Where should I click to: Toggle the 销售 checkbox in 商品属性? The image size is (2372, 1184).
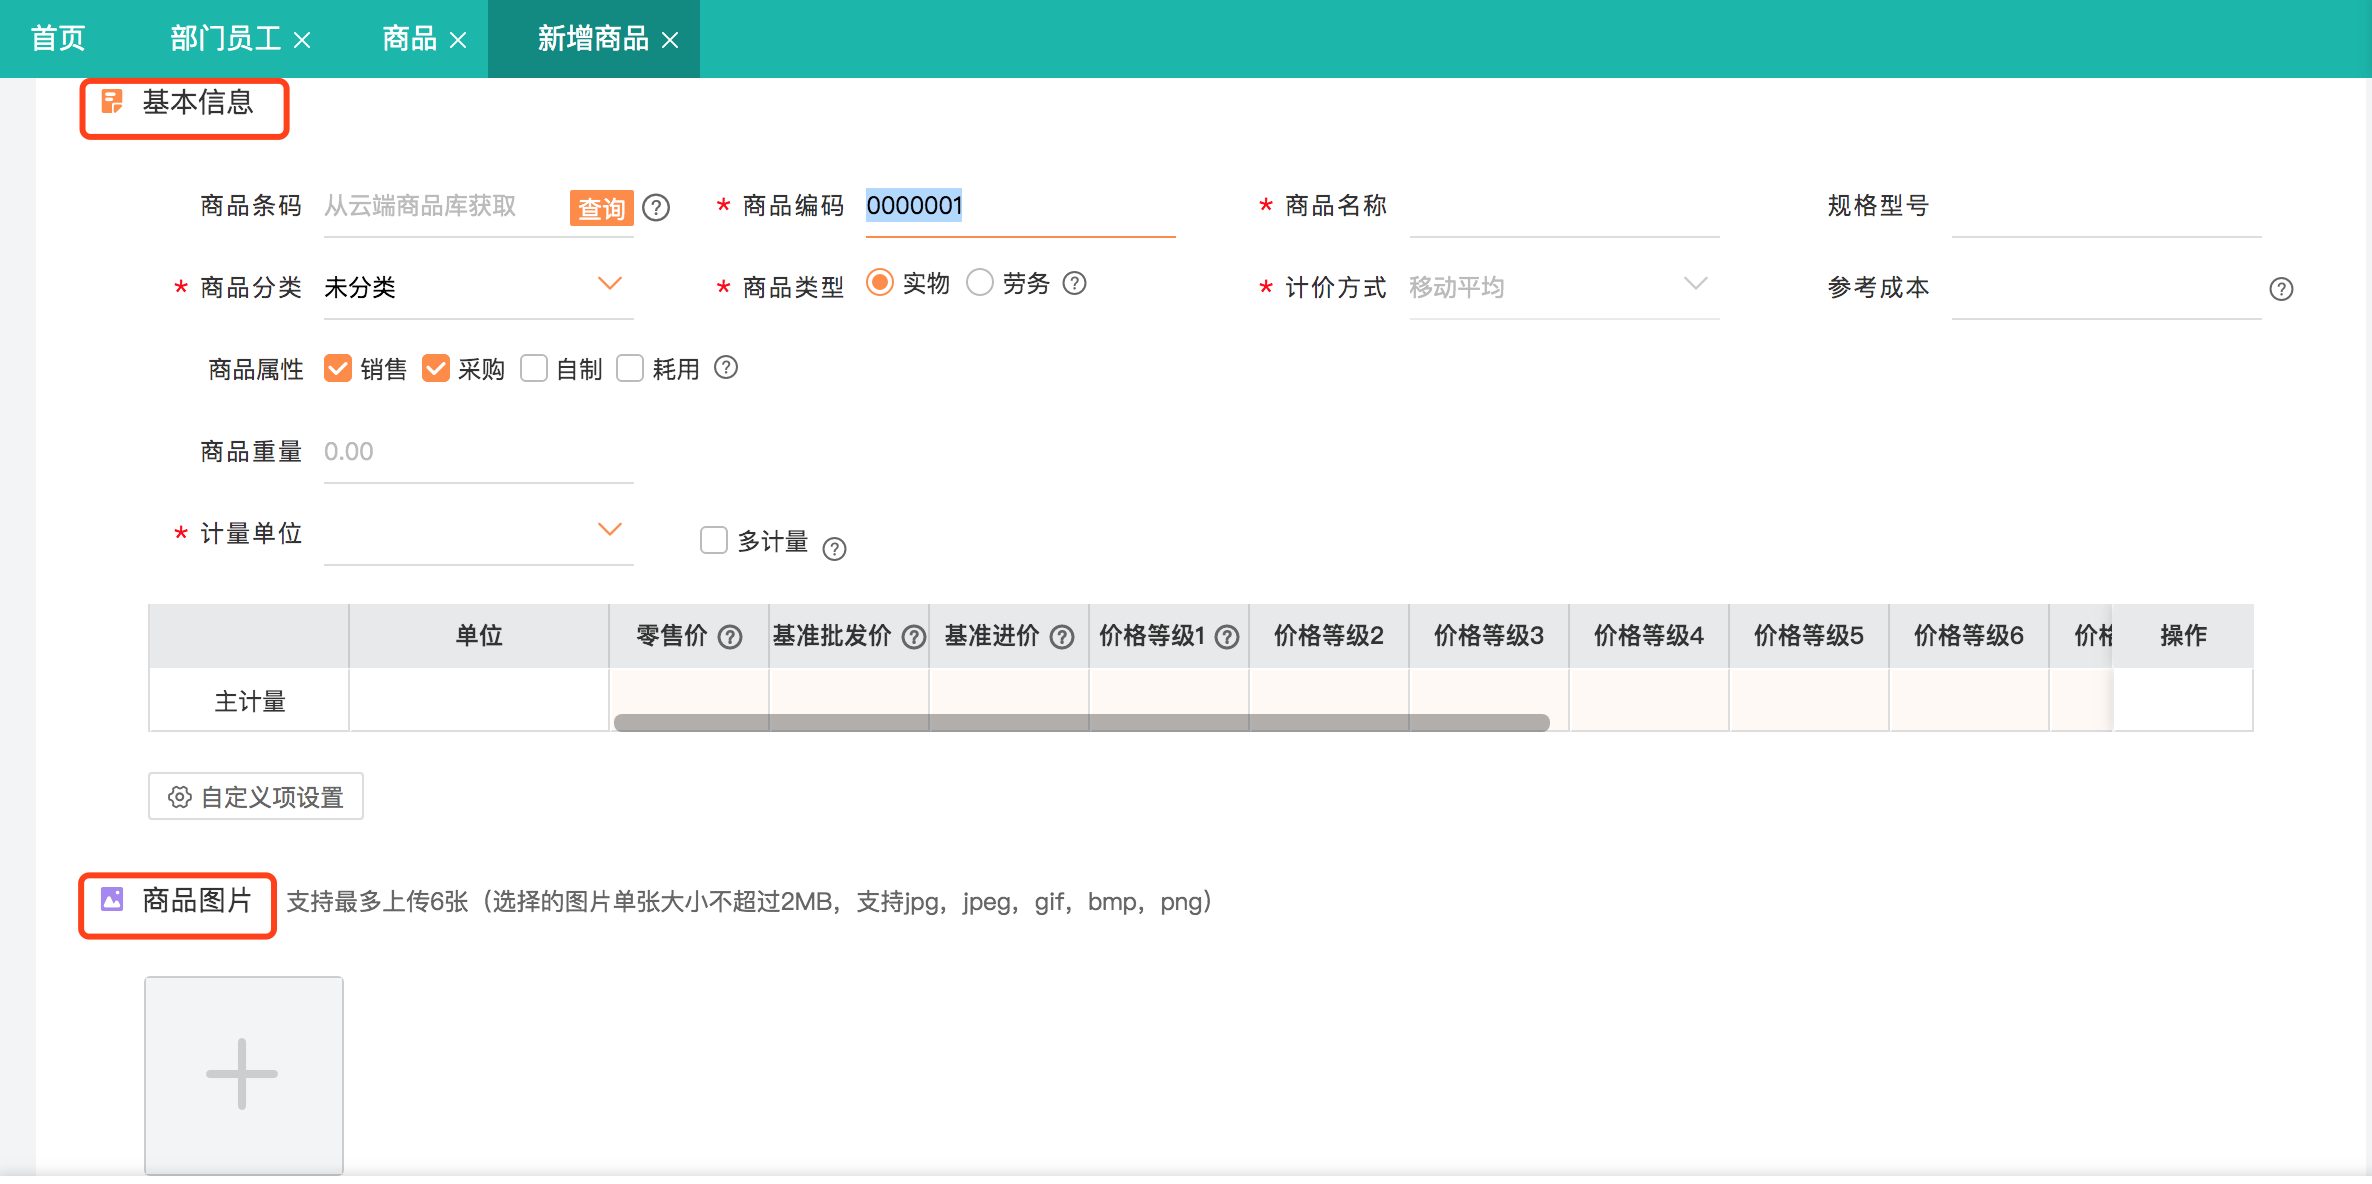340,367
